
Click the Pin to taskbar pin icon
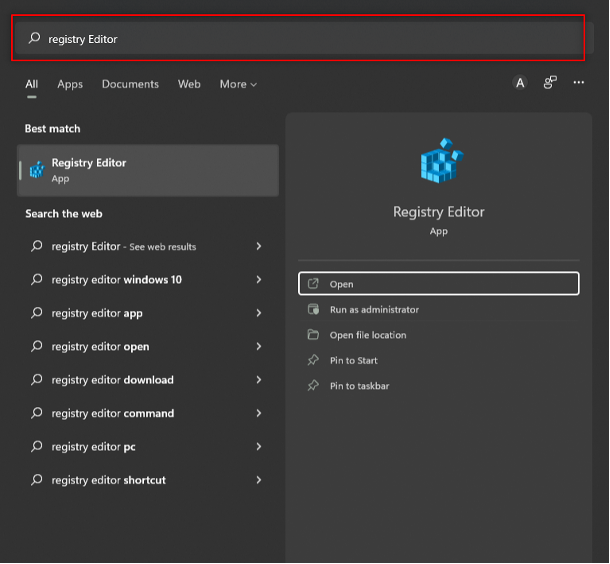click(x=313, y=385)
